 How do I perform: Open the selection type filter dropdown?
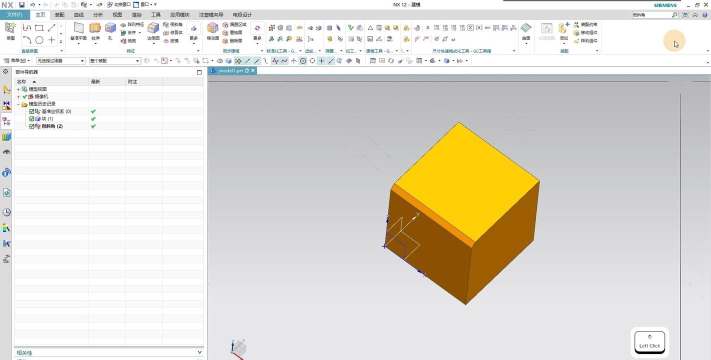[x=61, y=61]
